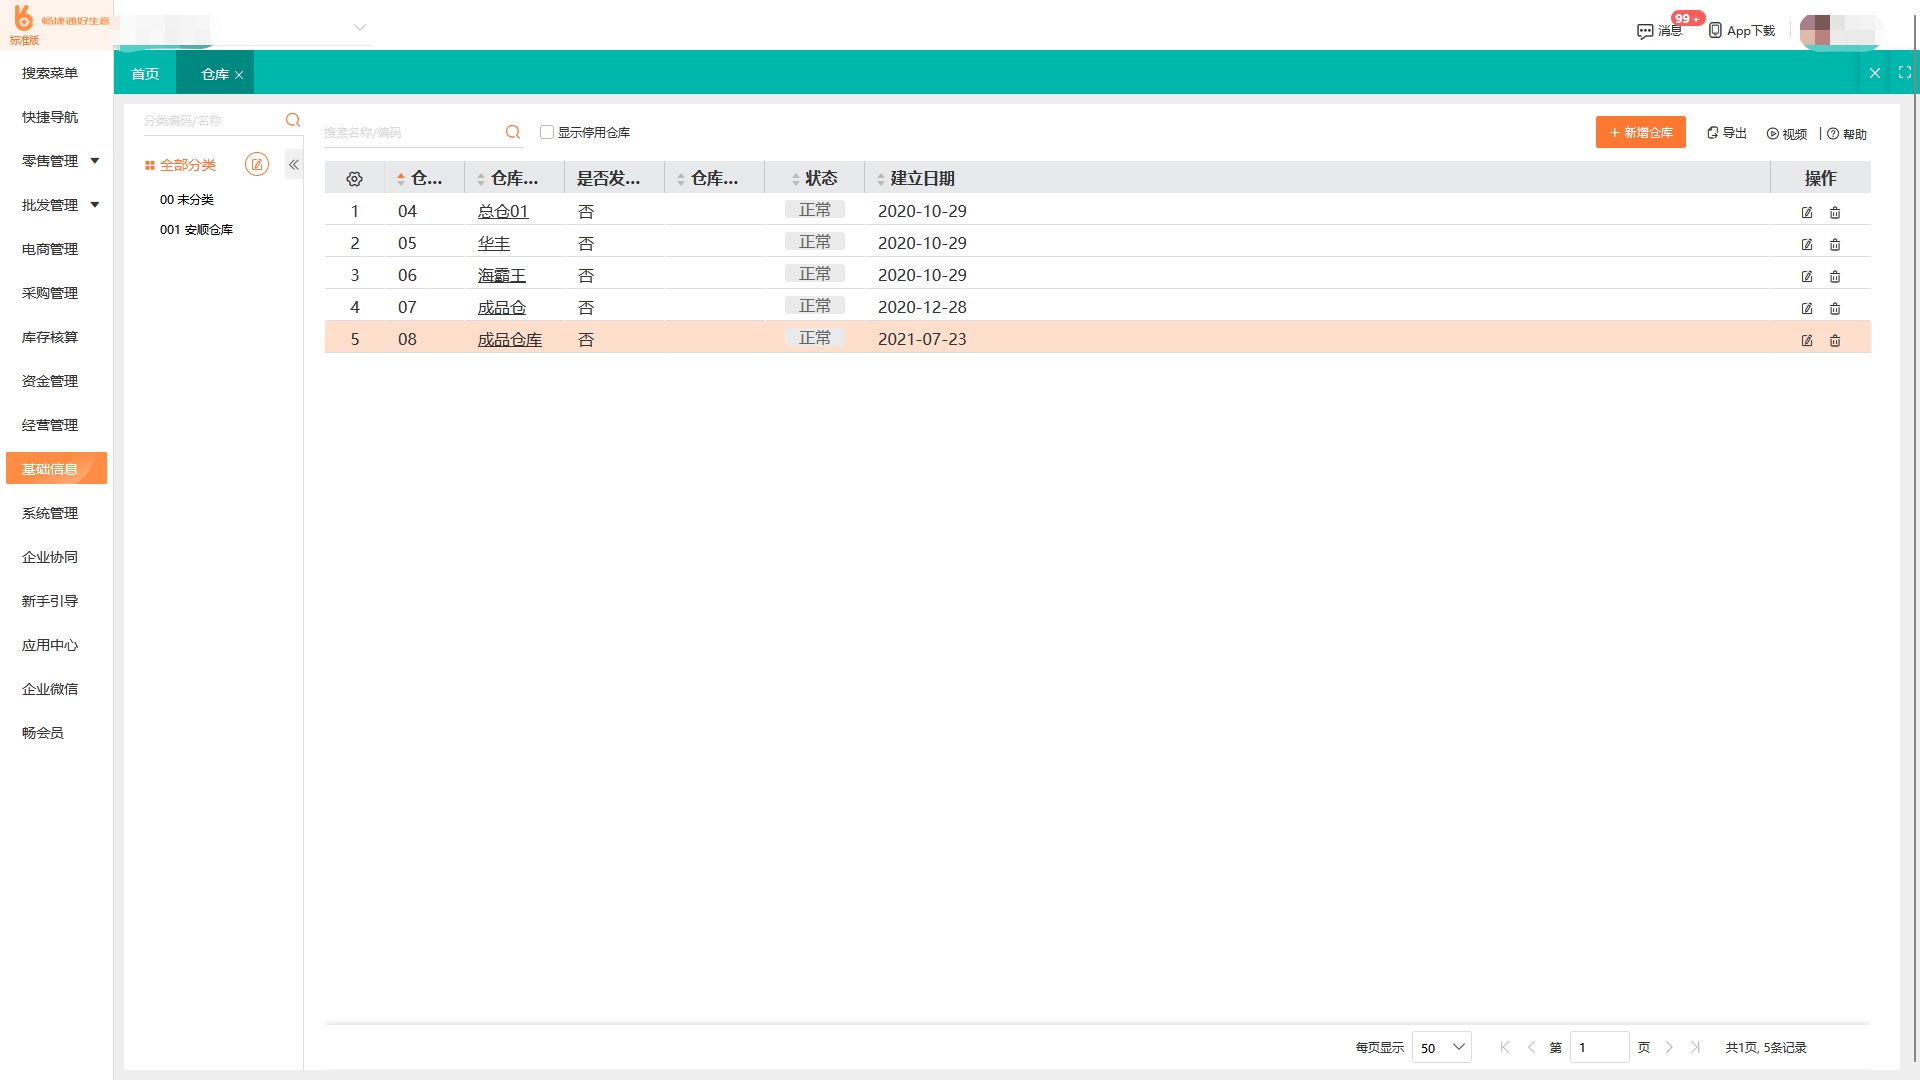Click the fullscreen expand icon
Viewport: 1920px width, 1080px height.
pos(1903,73)
